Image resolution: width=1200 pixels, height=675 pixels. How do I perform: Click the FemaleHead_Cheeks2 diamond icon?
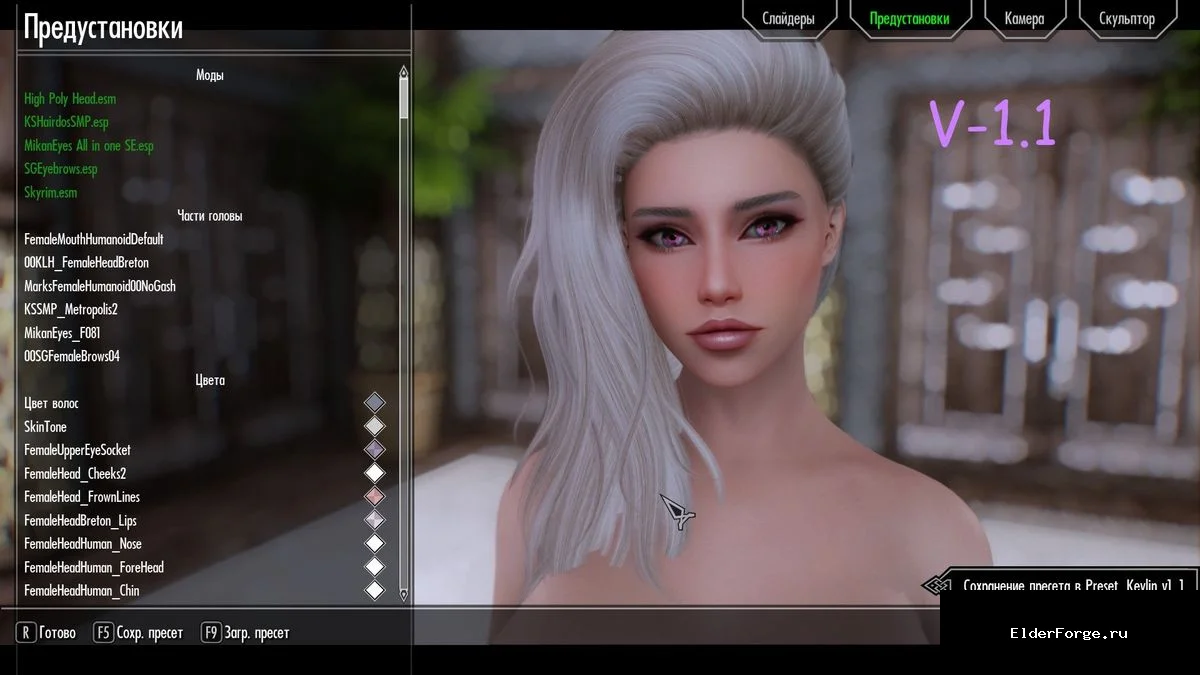[x=374, y=473]
